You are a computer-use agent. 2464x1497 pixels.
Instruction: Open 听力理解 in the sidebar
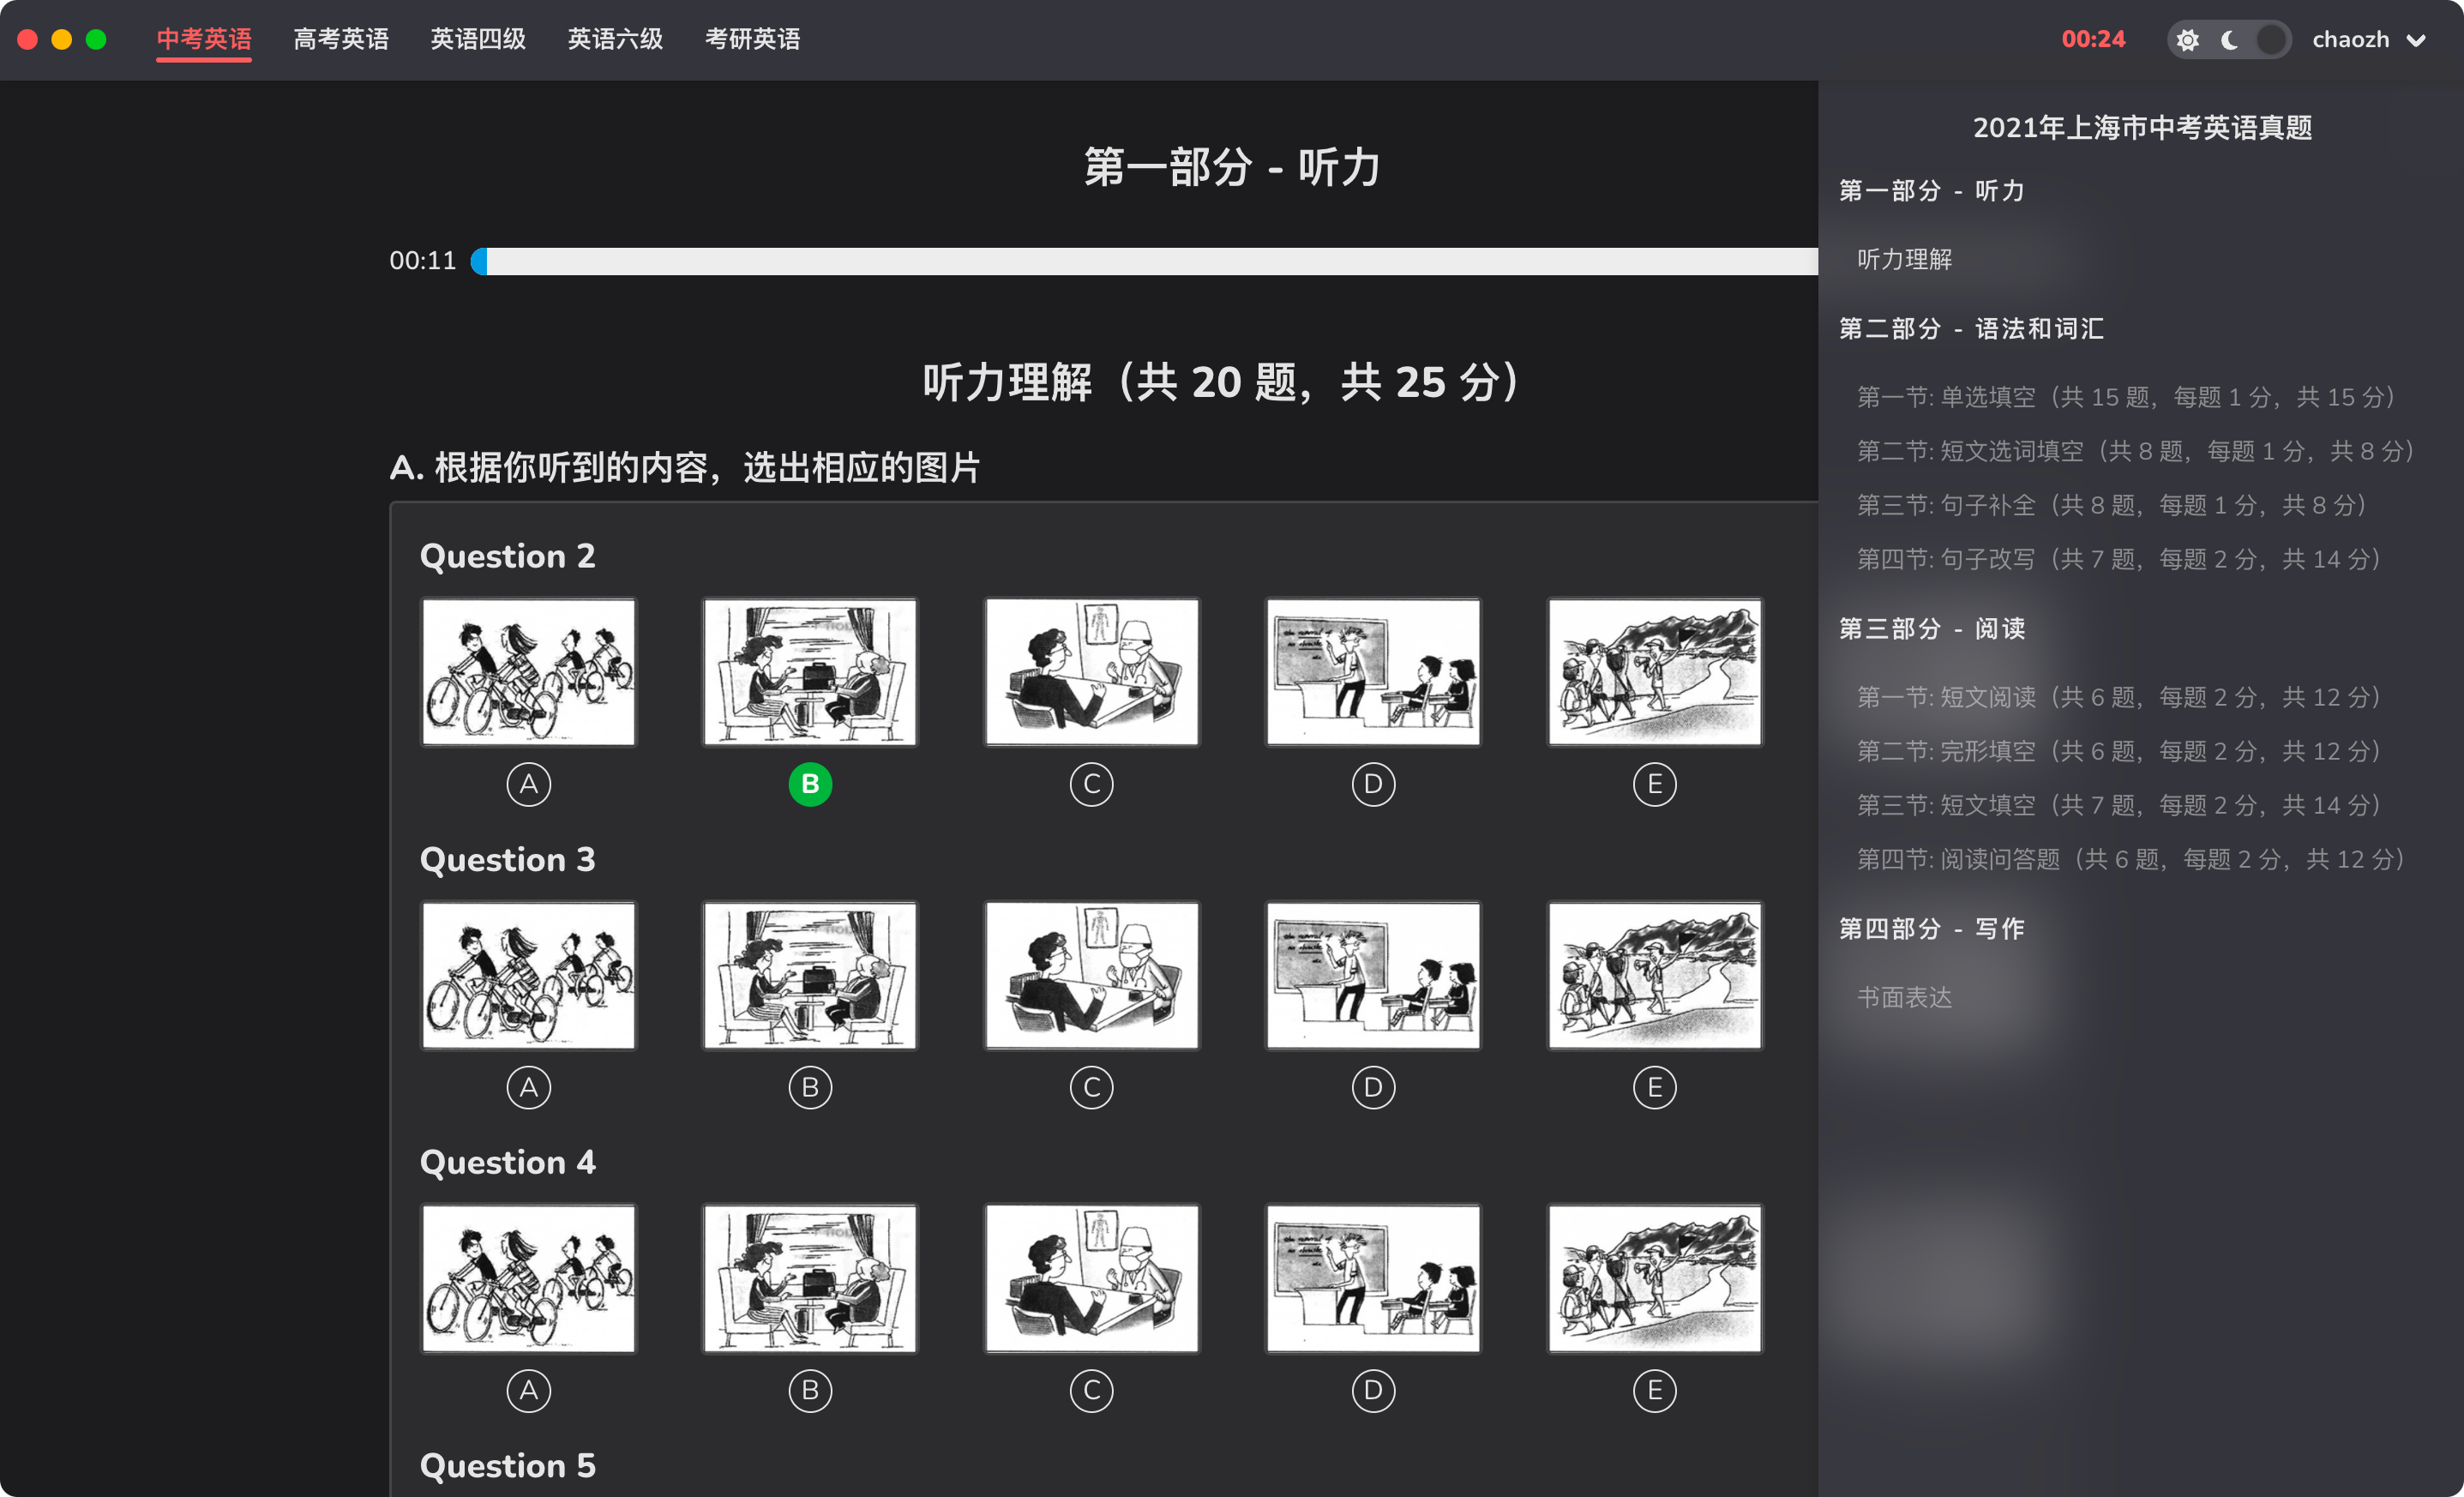(x=1903, y=259)
